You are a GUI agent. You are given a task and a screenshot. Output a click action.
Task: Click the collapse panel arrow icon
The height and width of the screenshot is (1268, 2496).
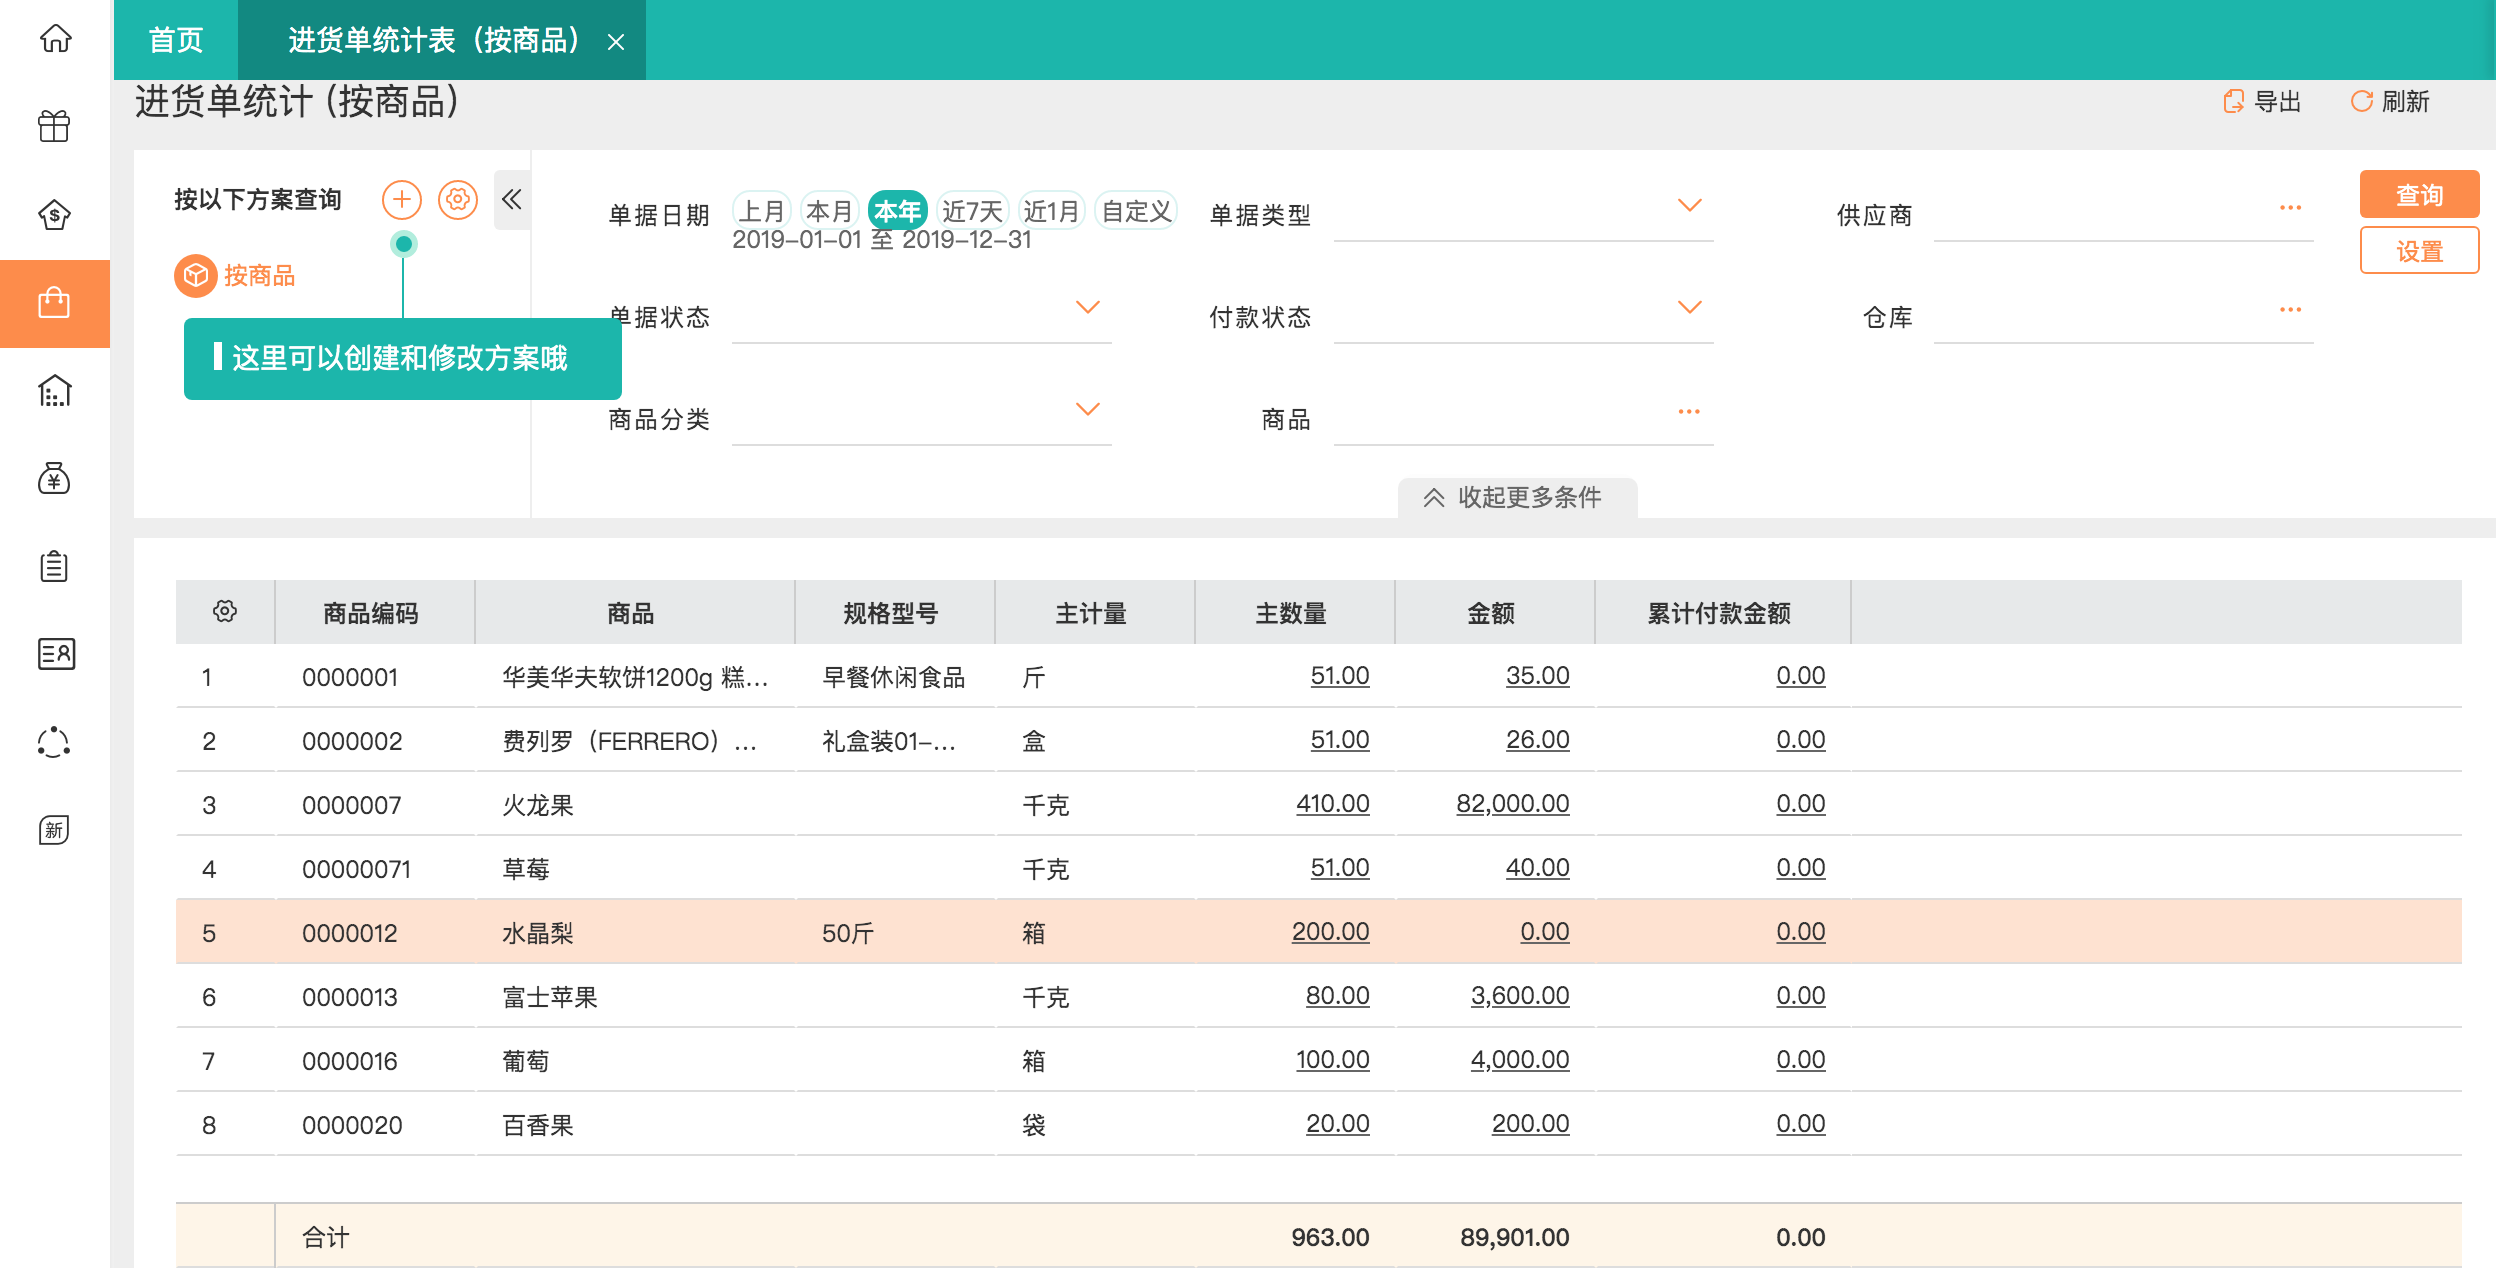click(x=514, y=197)
